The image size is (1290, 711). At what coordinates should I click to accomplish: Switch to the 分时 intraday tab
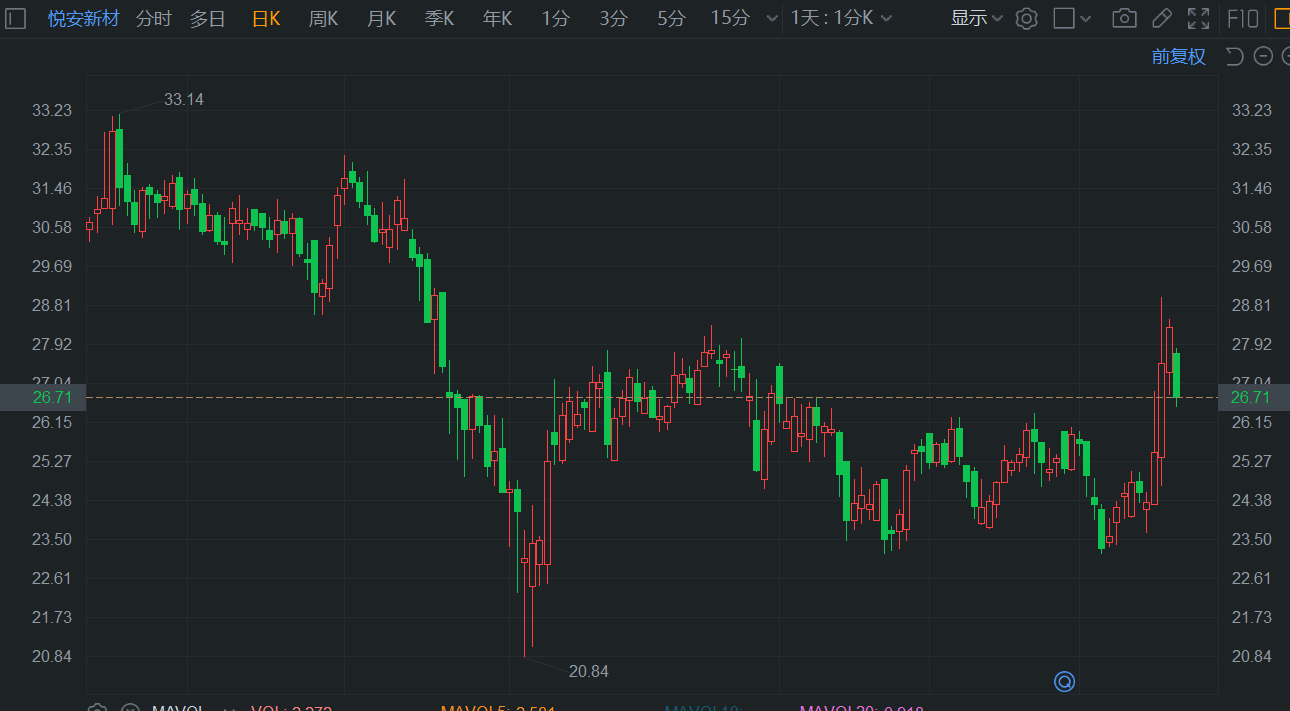click(153, 18)
